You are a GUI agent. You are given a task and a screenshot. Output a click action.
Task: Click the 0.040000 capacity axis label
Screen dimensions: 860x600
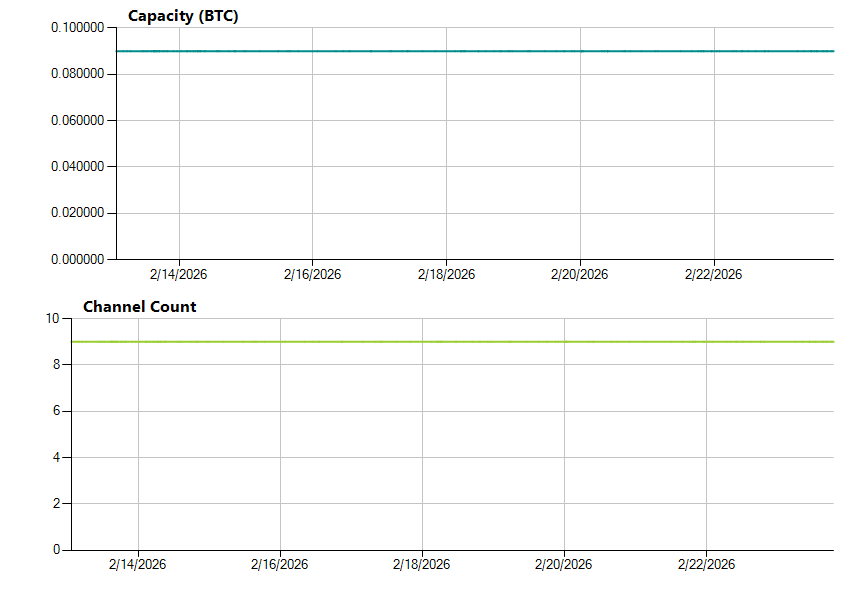coord(77,167)
